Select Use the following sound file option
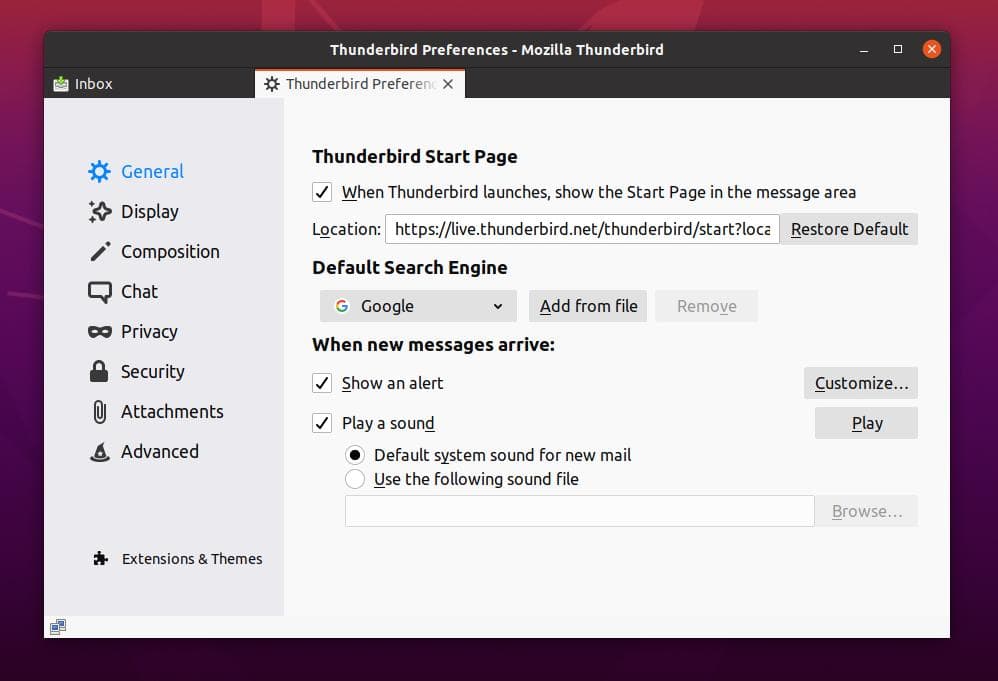998x681 pixels. click(355, 479)
